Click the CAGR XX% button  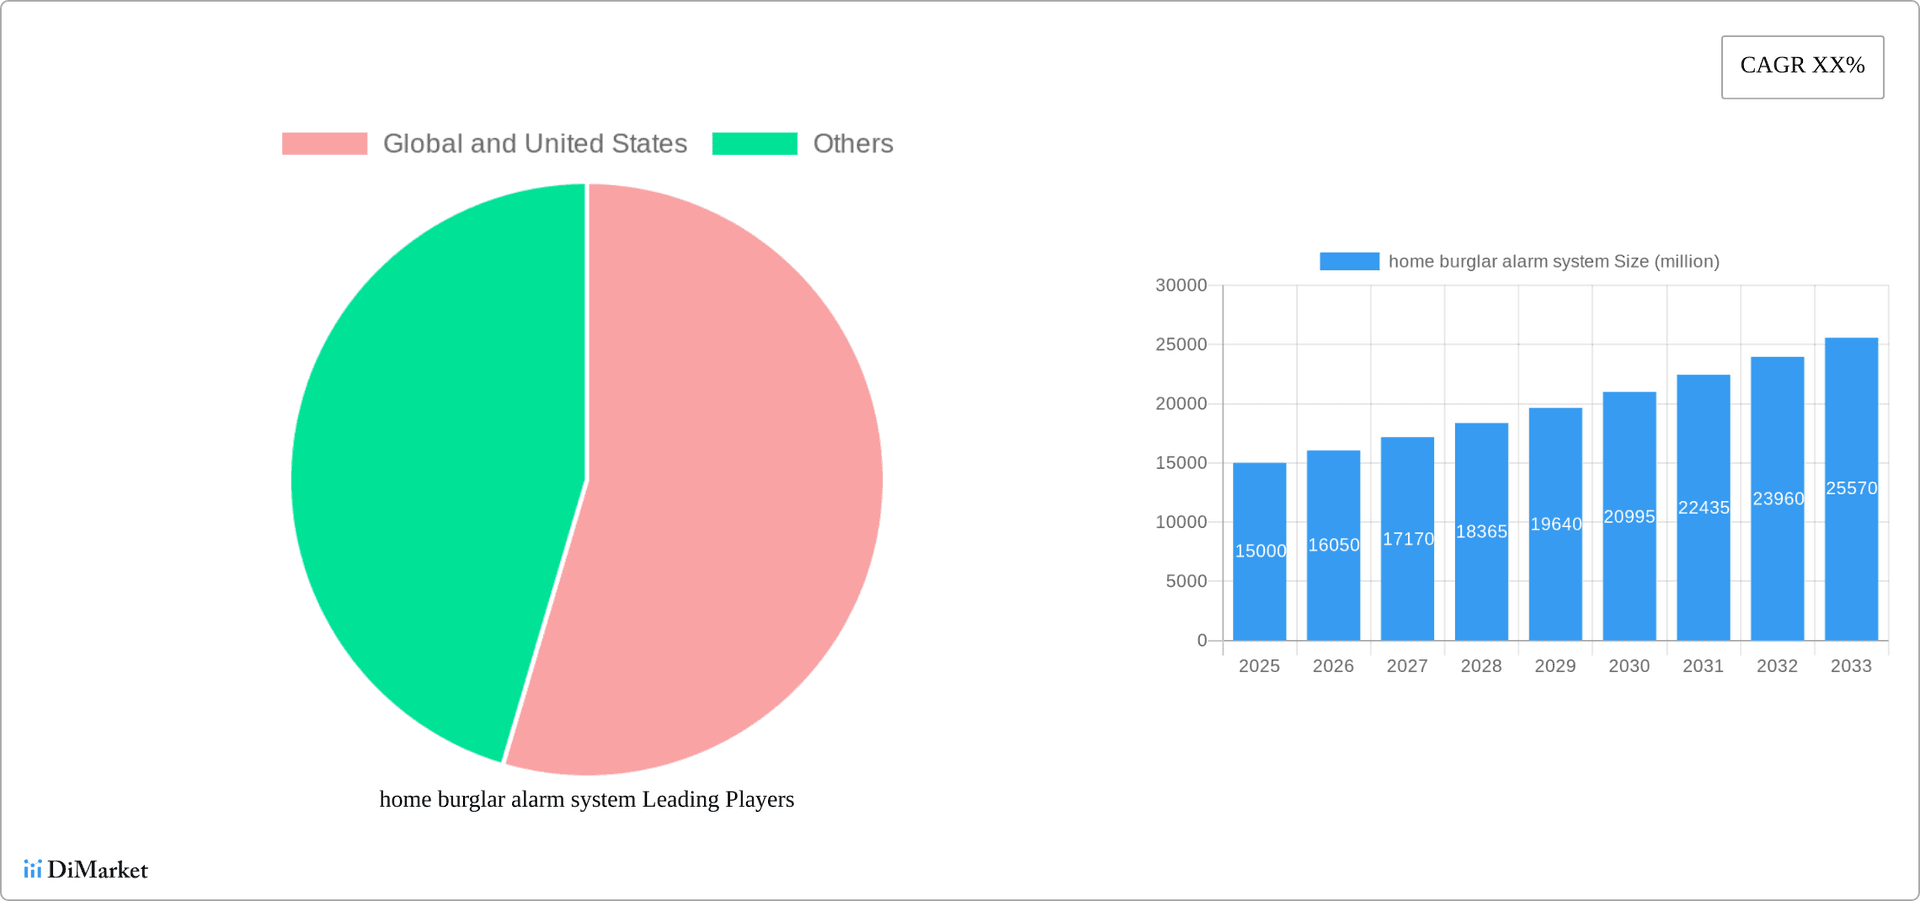pyautogui.click(x=1802, y=66)
